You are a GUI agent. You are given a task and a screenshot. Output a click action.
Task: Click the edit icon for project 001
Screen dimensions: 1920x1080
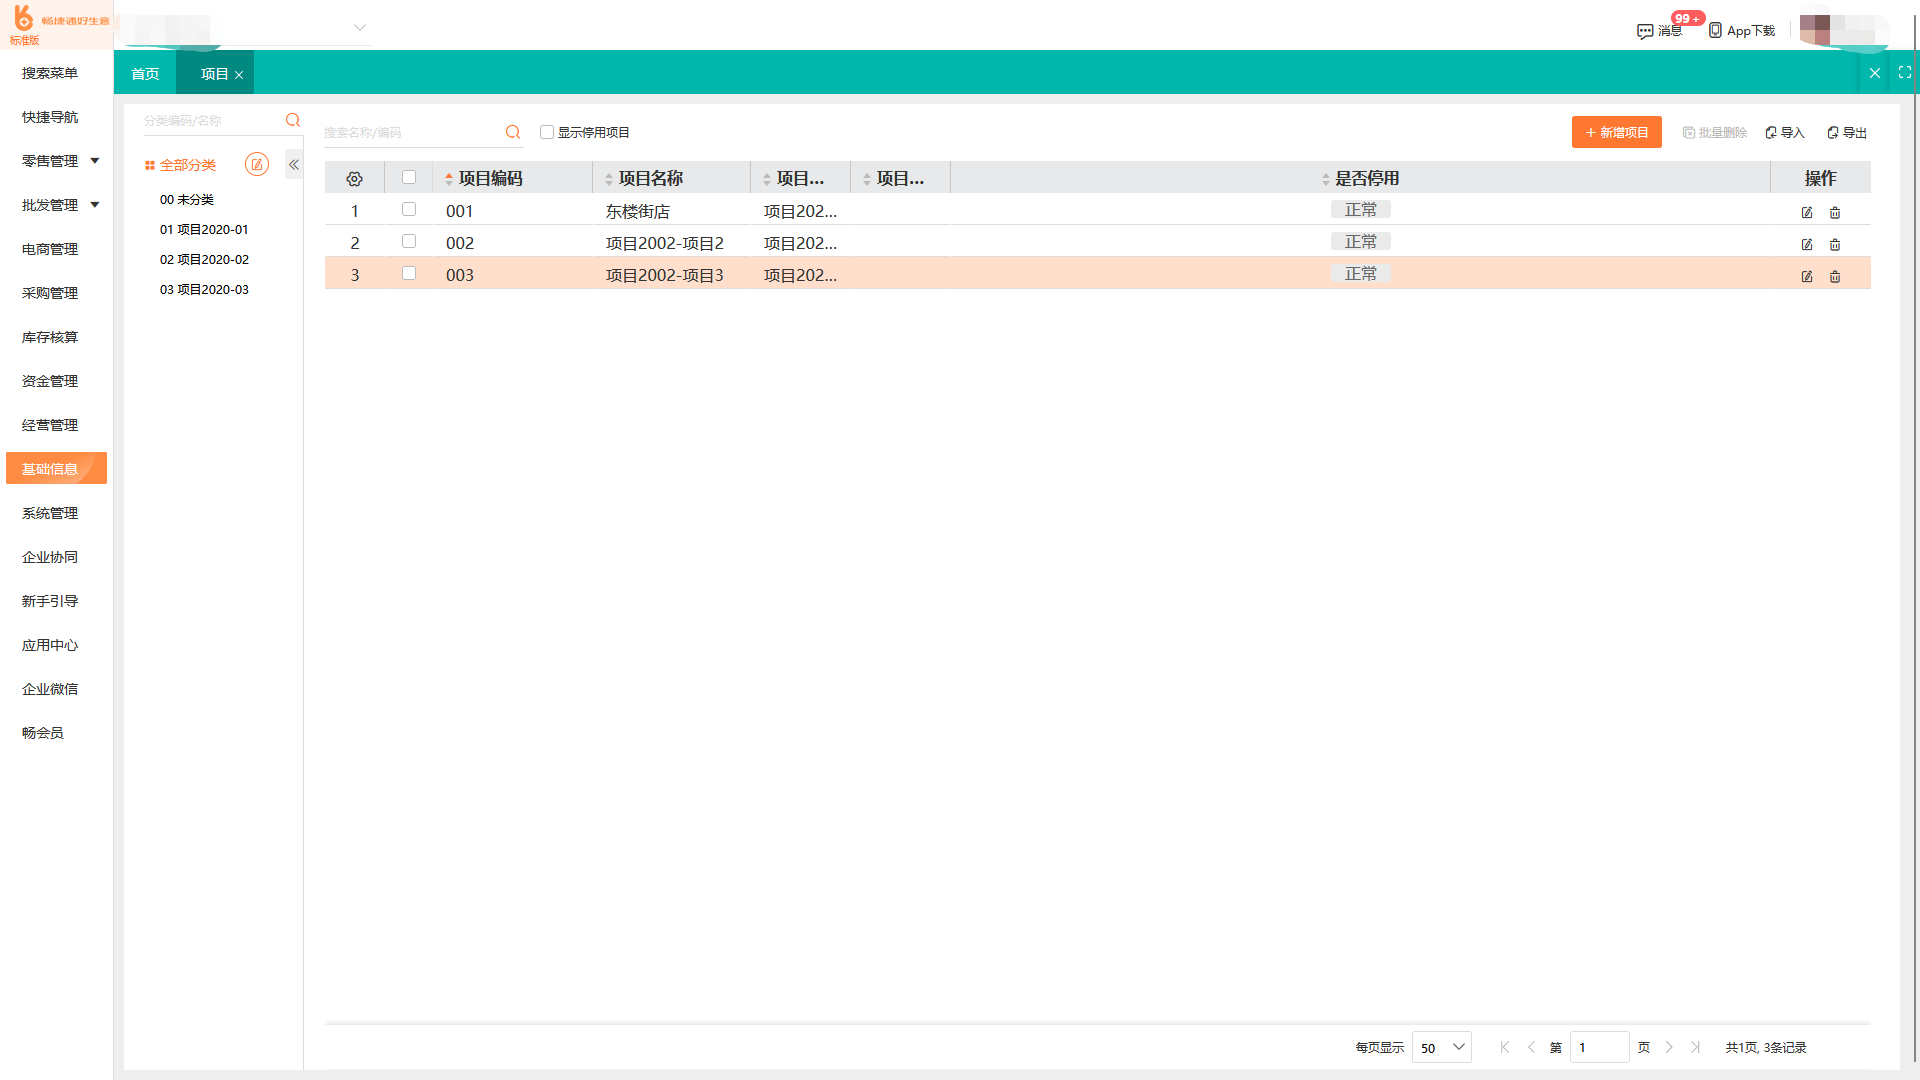click(x=1807, y=211)
